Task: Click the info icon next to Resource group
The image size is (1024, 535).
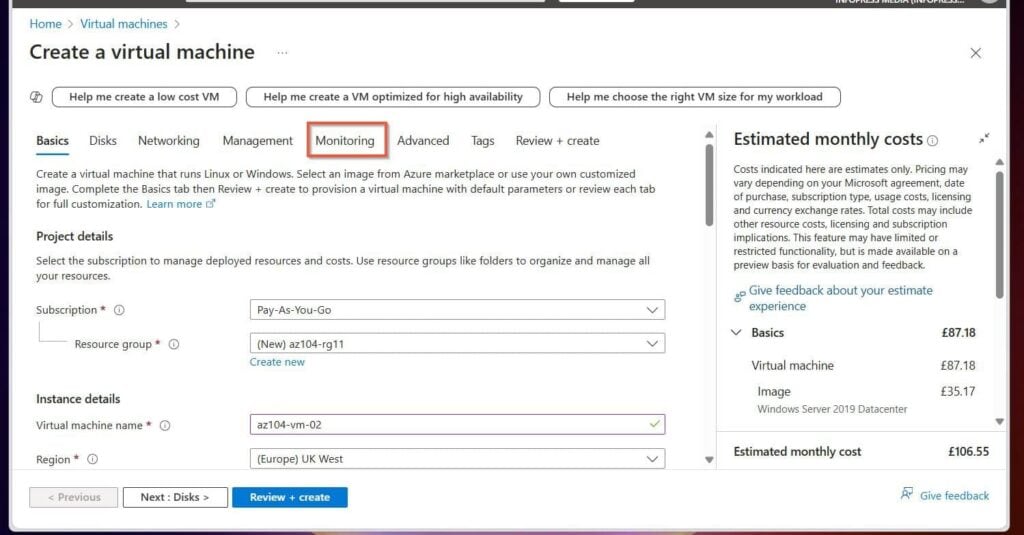Action: pyautogui.click(x=174, y=344)
